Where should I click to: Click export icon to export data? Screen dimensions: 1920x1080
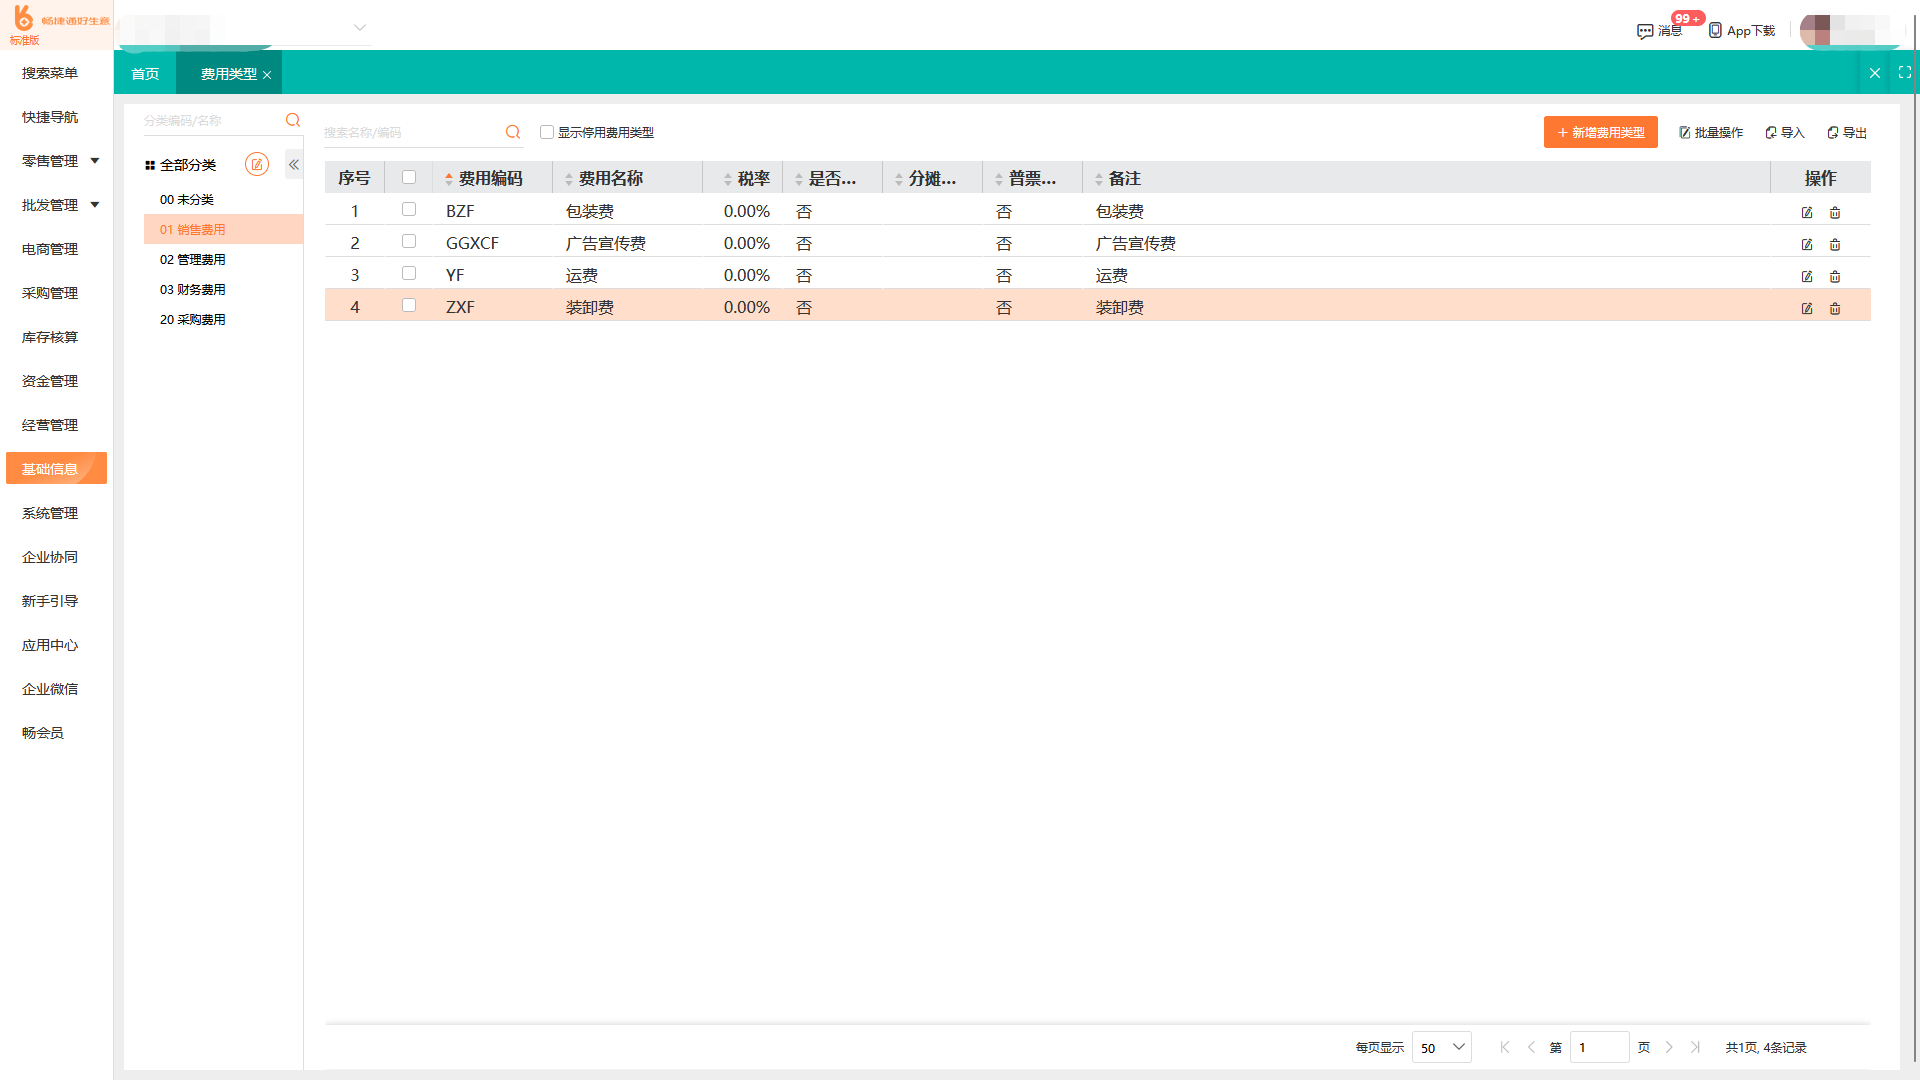point(1847,131)
